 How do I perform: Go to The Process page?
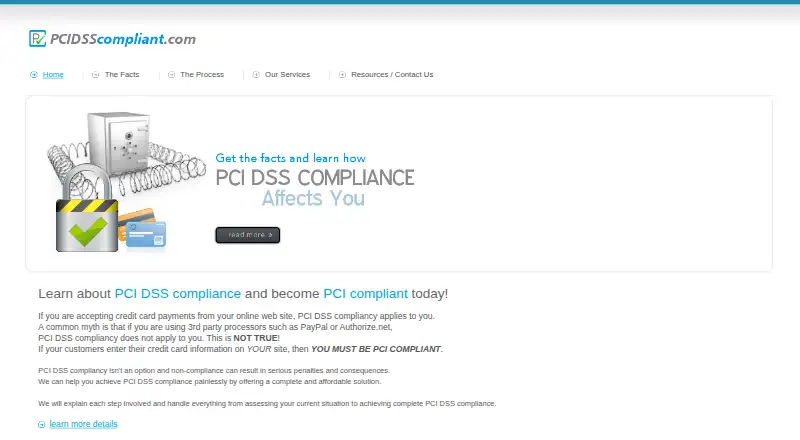(x=202, y=75)
